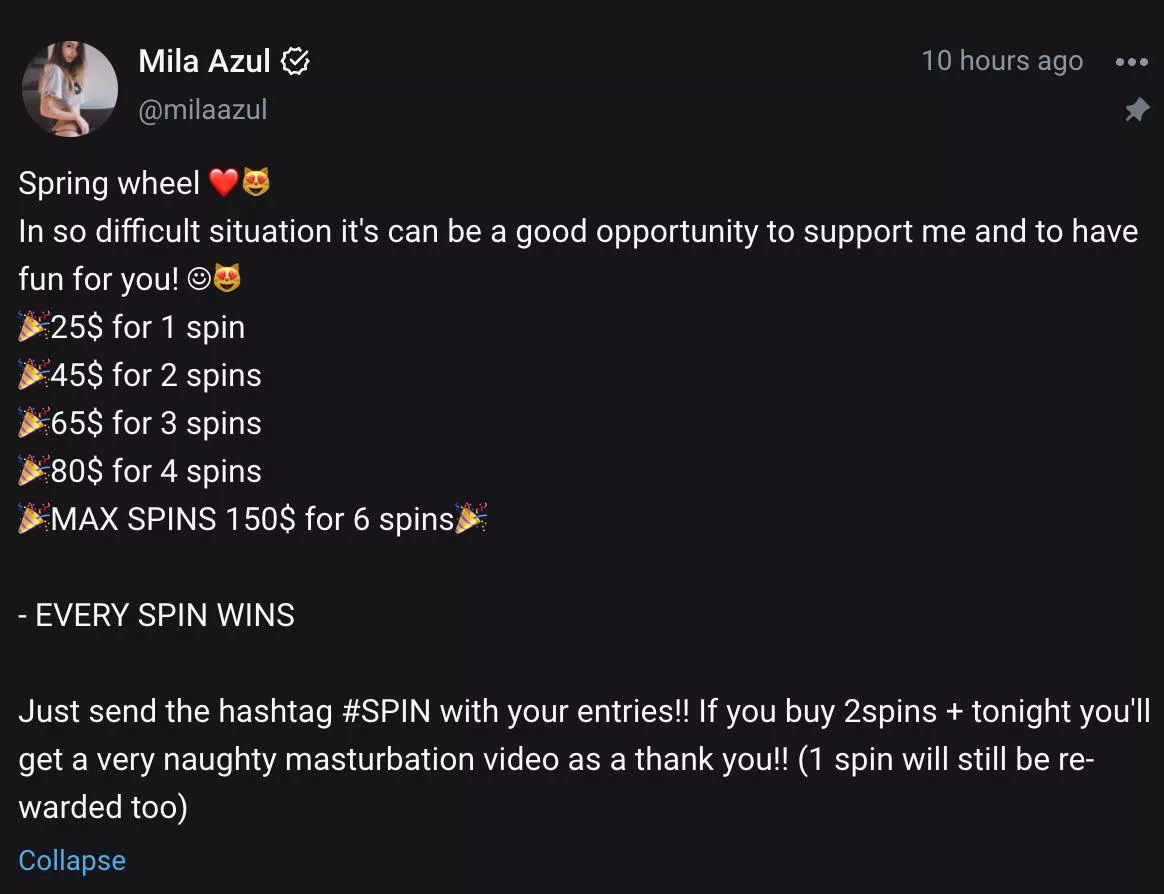
Task: Click the party popper before "45$ for 2 spins"
Action: 34,375
